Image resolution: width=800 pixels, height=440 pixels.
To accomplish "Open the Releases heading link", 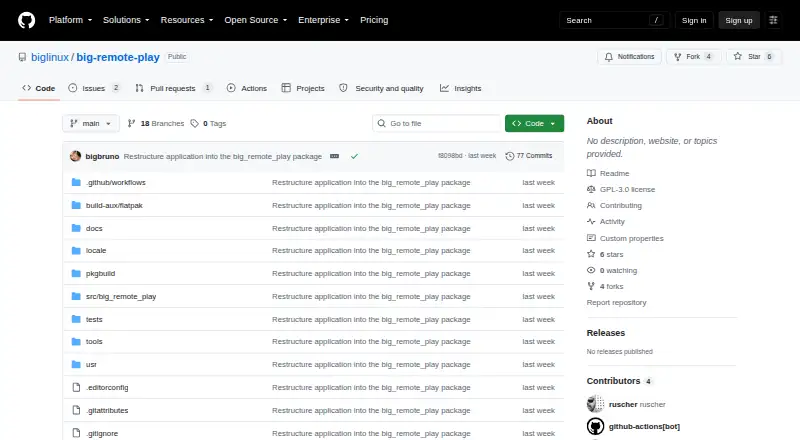I will [606, 333].
